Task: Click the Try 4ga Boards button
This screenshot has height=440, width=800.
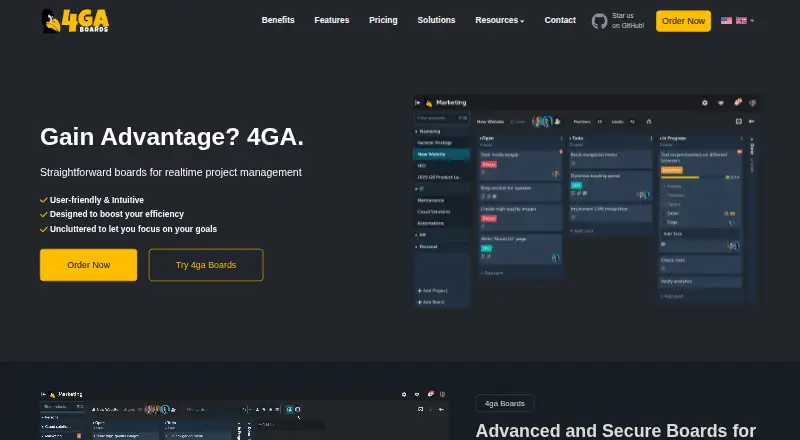Action: [206, 265]
